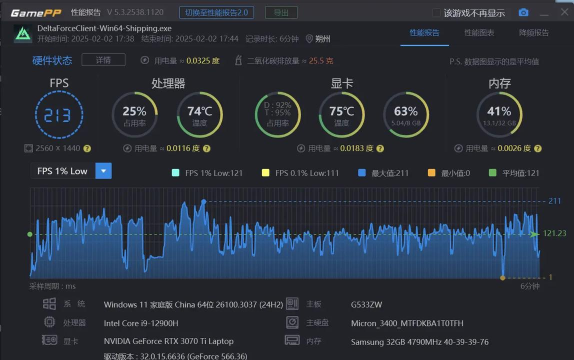This screenshot has height=360, width=574.
Task: Click the processor chip icon in specs list
Action: point(49,322)
